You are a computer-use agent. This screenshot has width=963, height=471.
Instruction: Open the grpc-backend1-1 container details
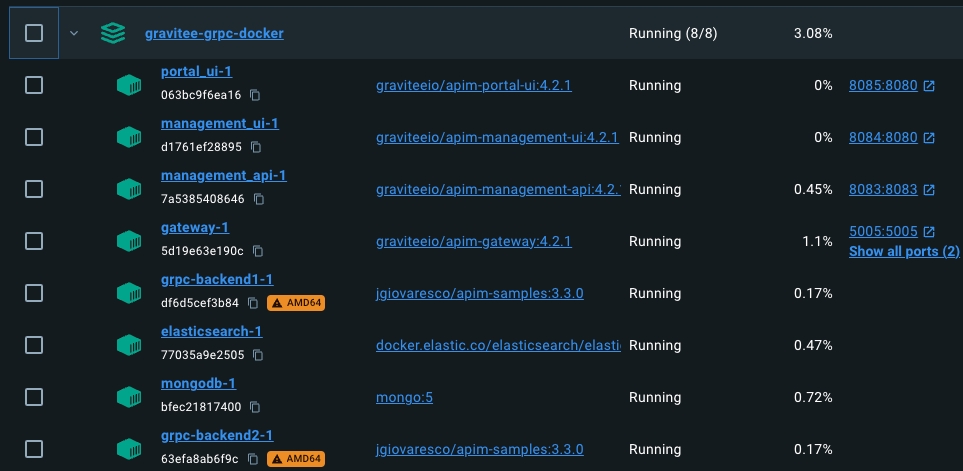216,279
